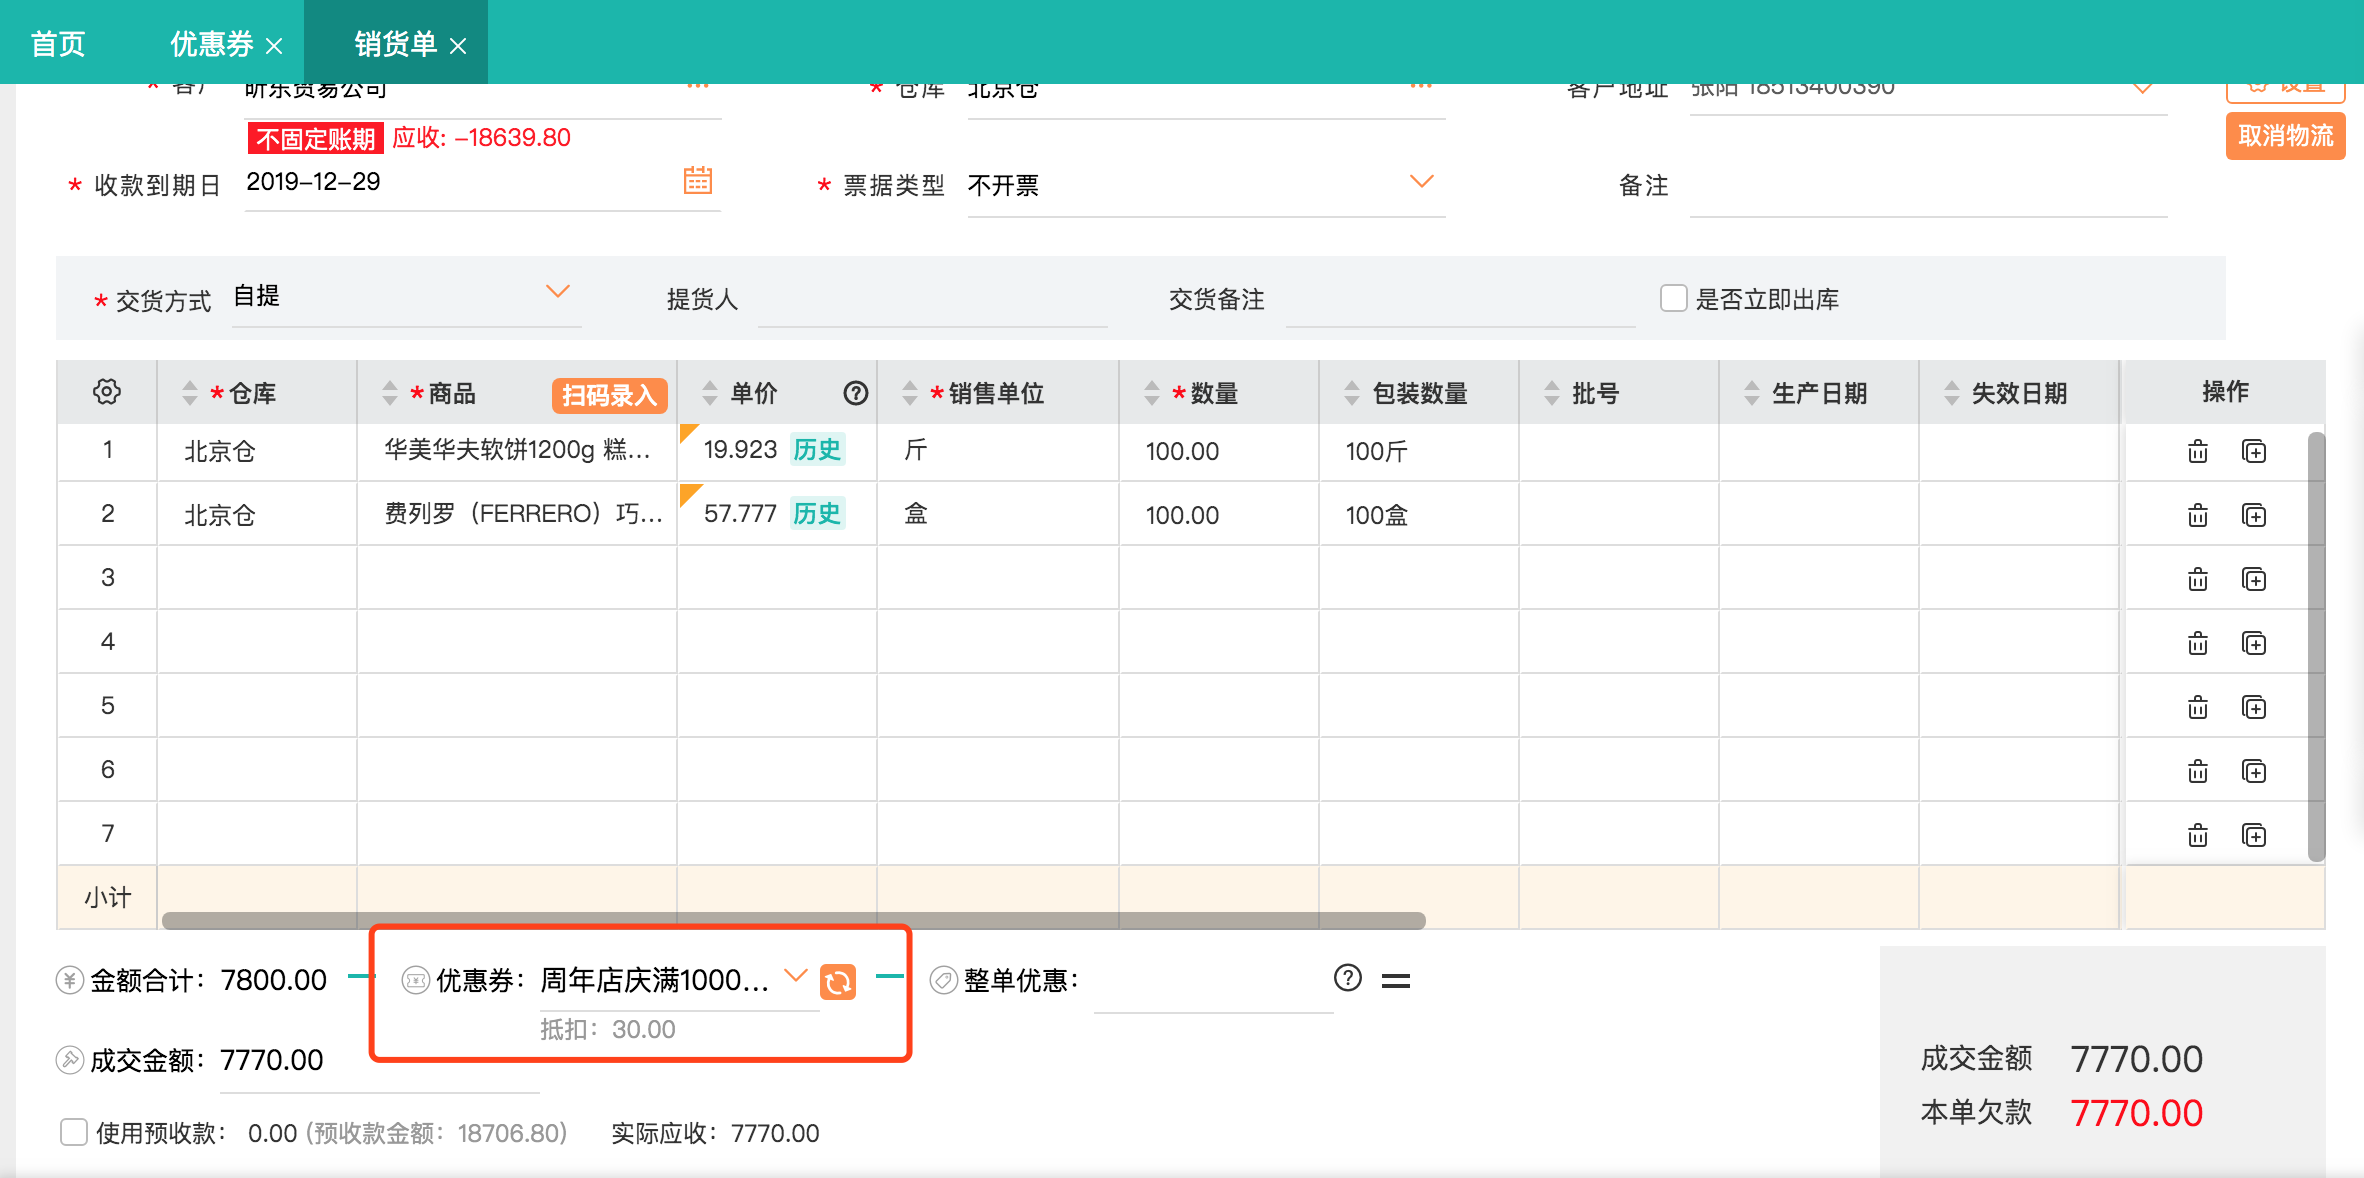Viewport: 2364px width, 1178px height.
Task: Expand the coupon dropdown arrow
Action: click(798, 977)
